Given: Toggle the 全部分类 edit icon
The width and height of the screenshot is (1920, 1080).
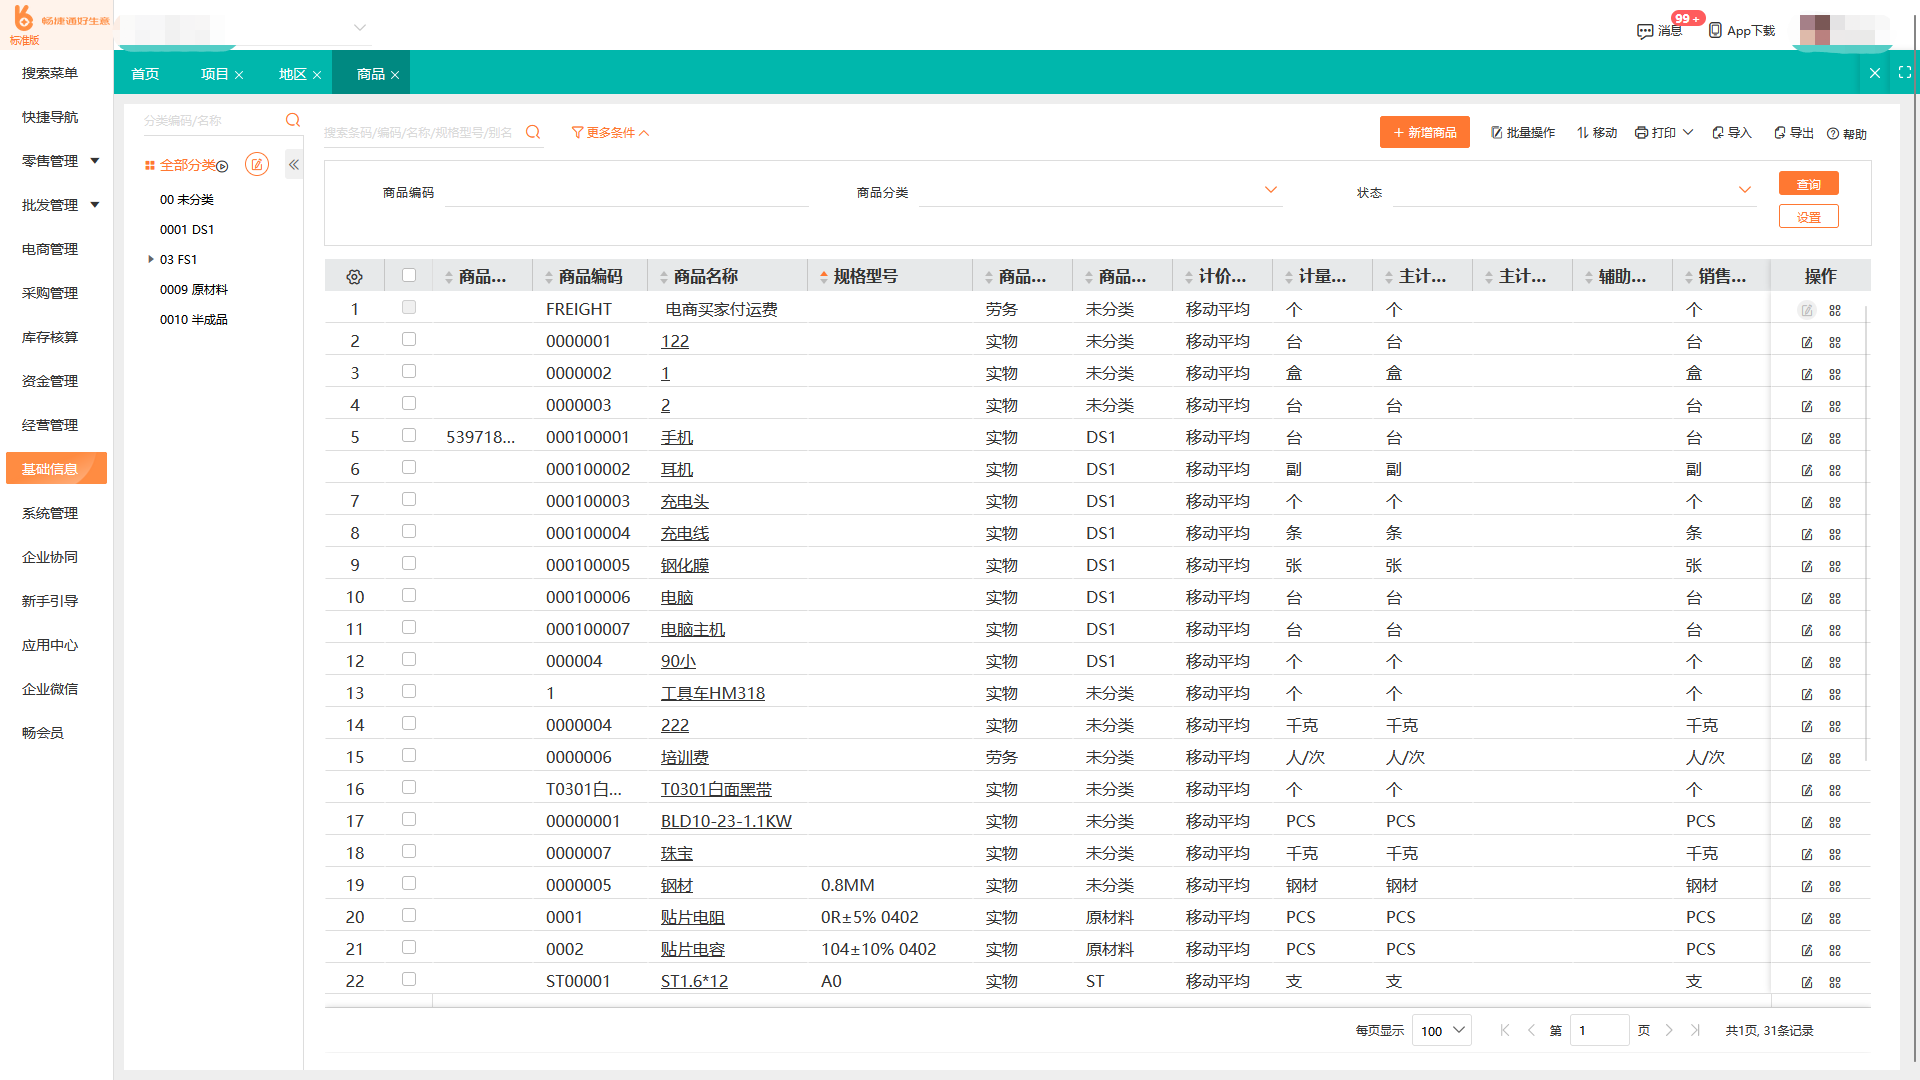Looking at the screenshot, I should (x=258, y=165).
